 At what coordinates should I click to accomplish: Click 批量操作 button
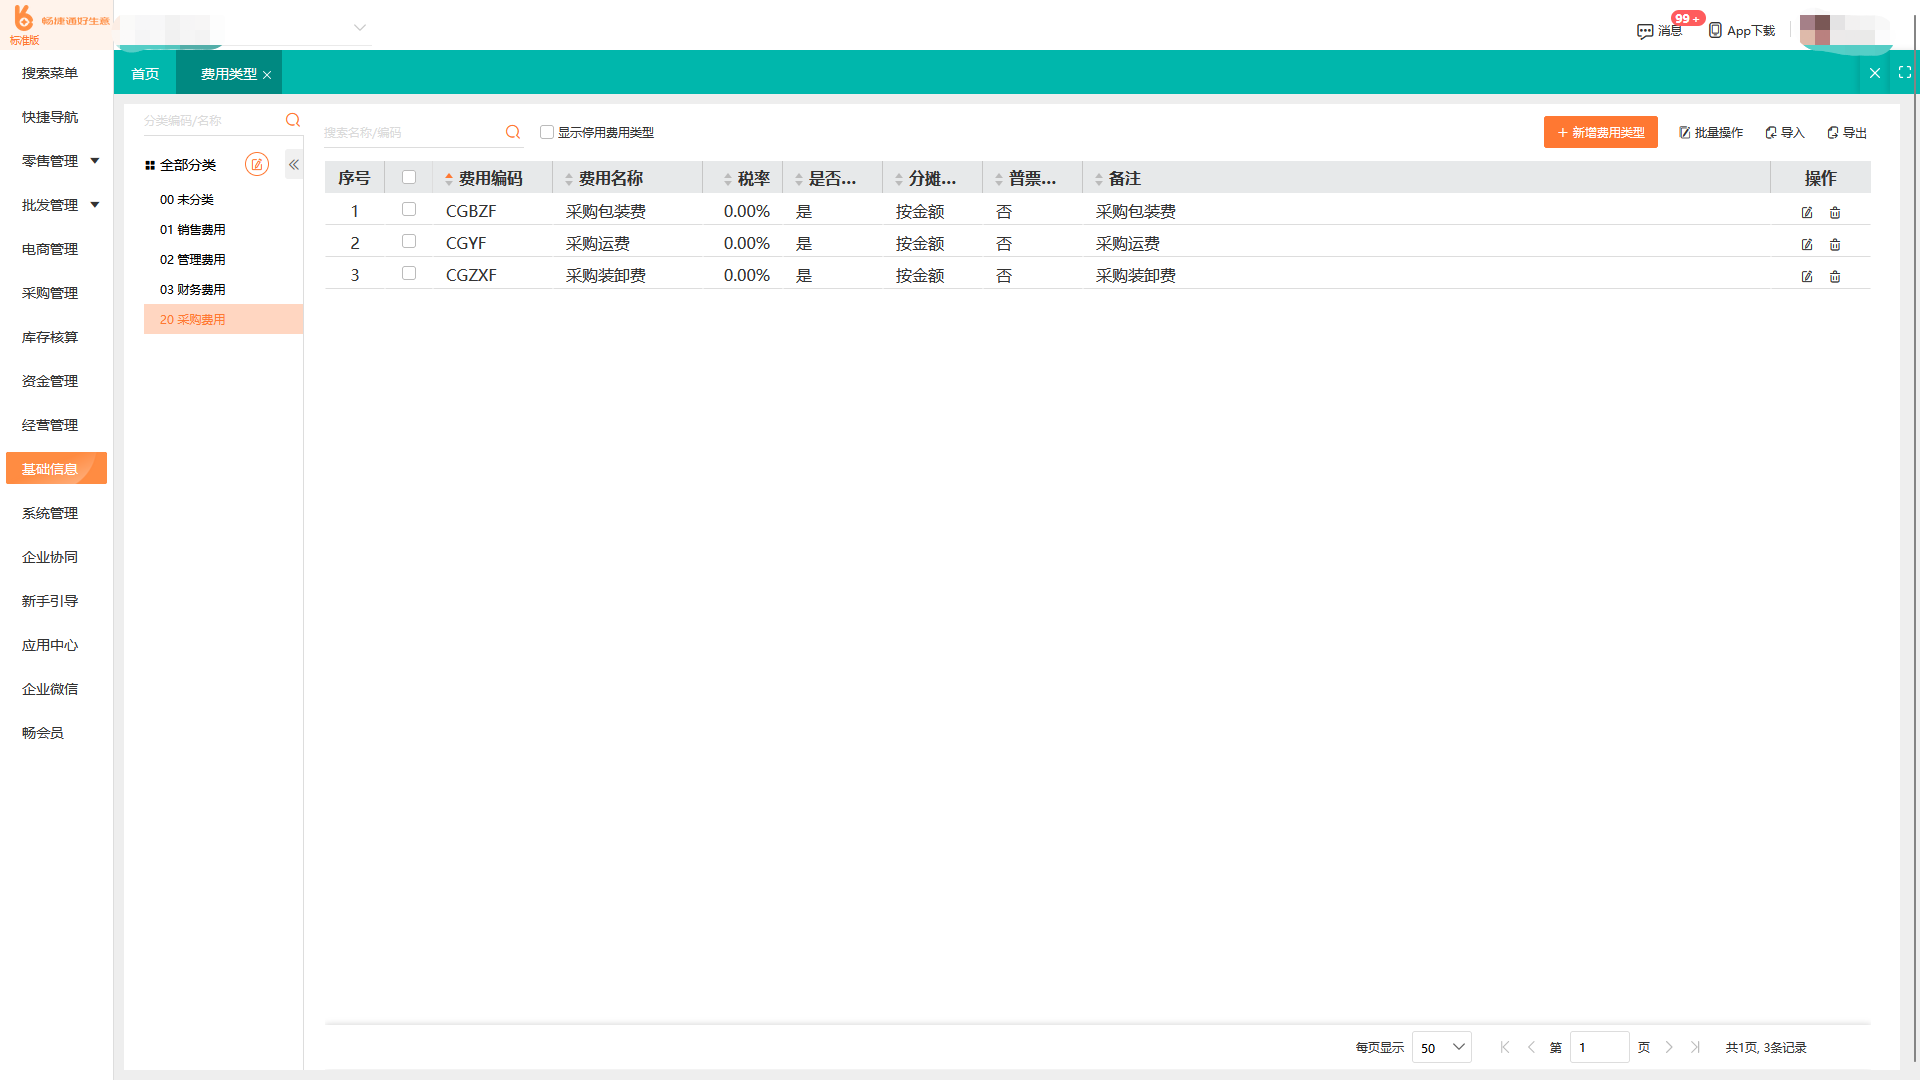coord(1710,132)
